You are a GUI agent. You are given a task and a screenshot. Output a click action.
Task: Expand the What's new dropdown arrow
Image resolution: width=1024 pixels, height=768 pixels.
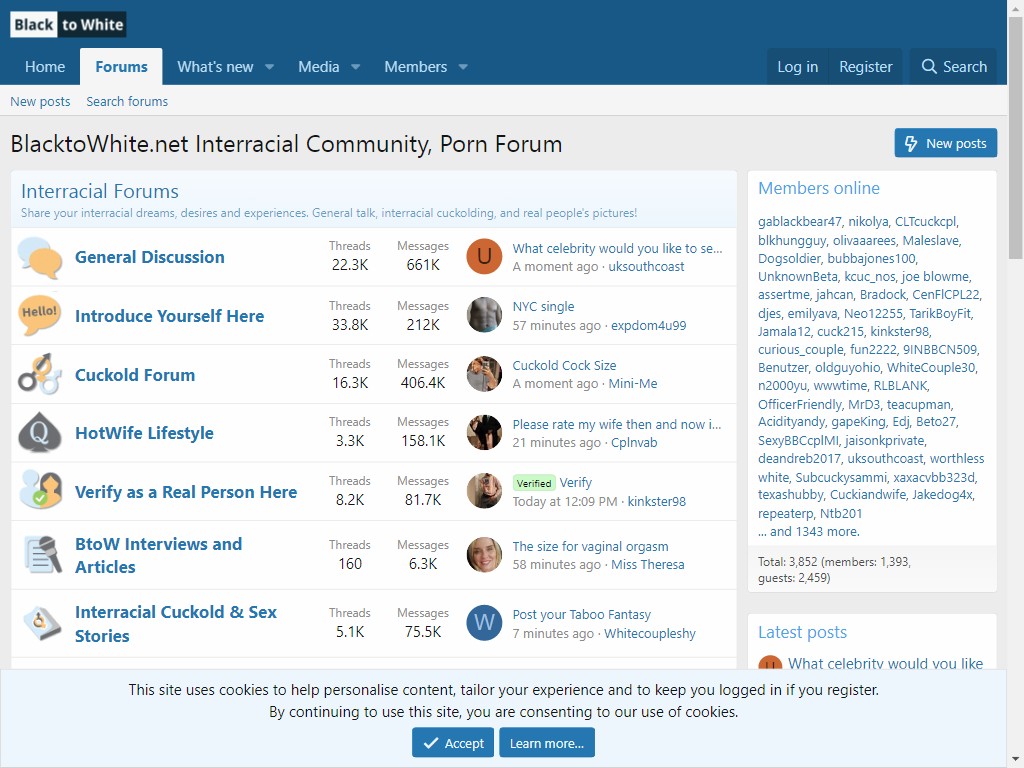point(269,67)
